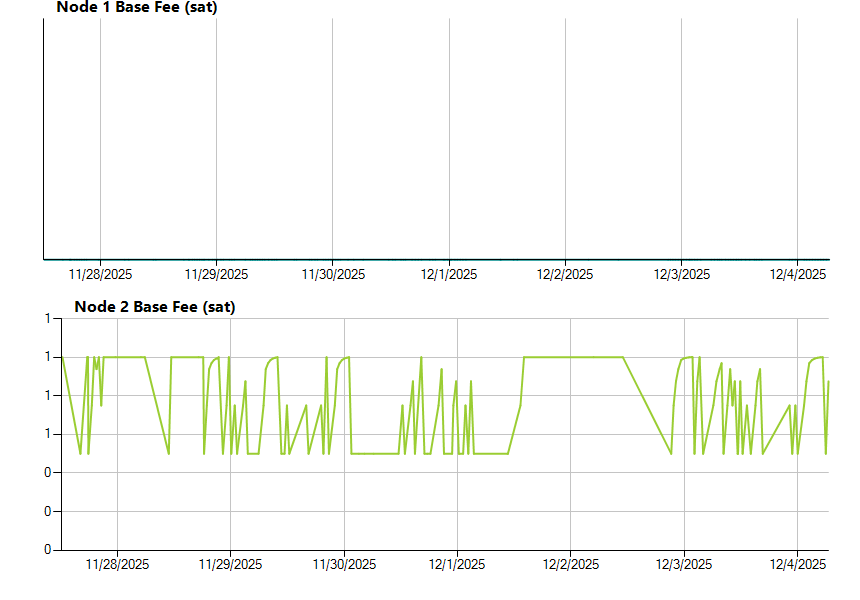Choose 12/4/2025 on Node 1 x-axis
860x600 pixels.
pyautogui.click(x=797, y=274)
